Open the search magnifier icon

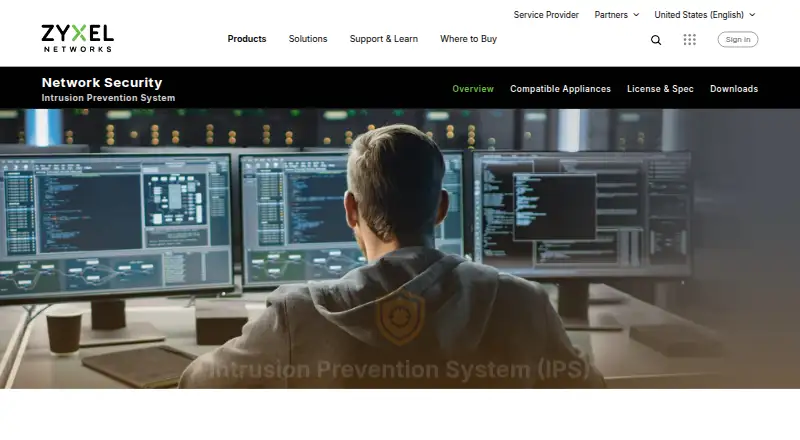point(656,40)
